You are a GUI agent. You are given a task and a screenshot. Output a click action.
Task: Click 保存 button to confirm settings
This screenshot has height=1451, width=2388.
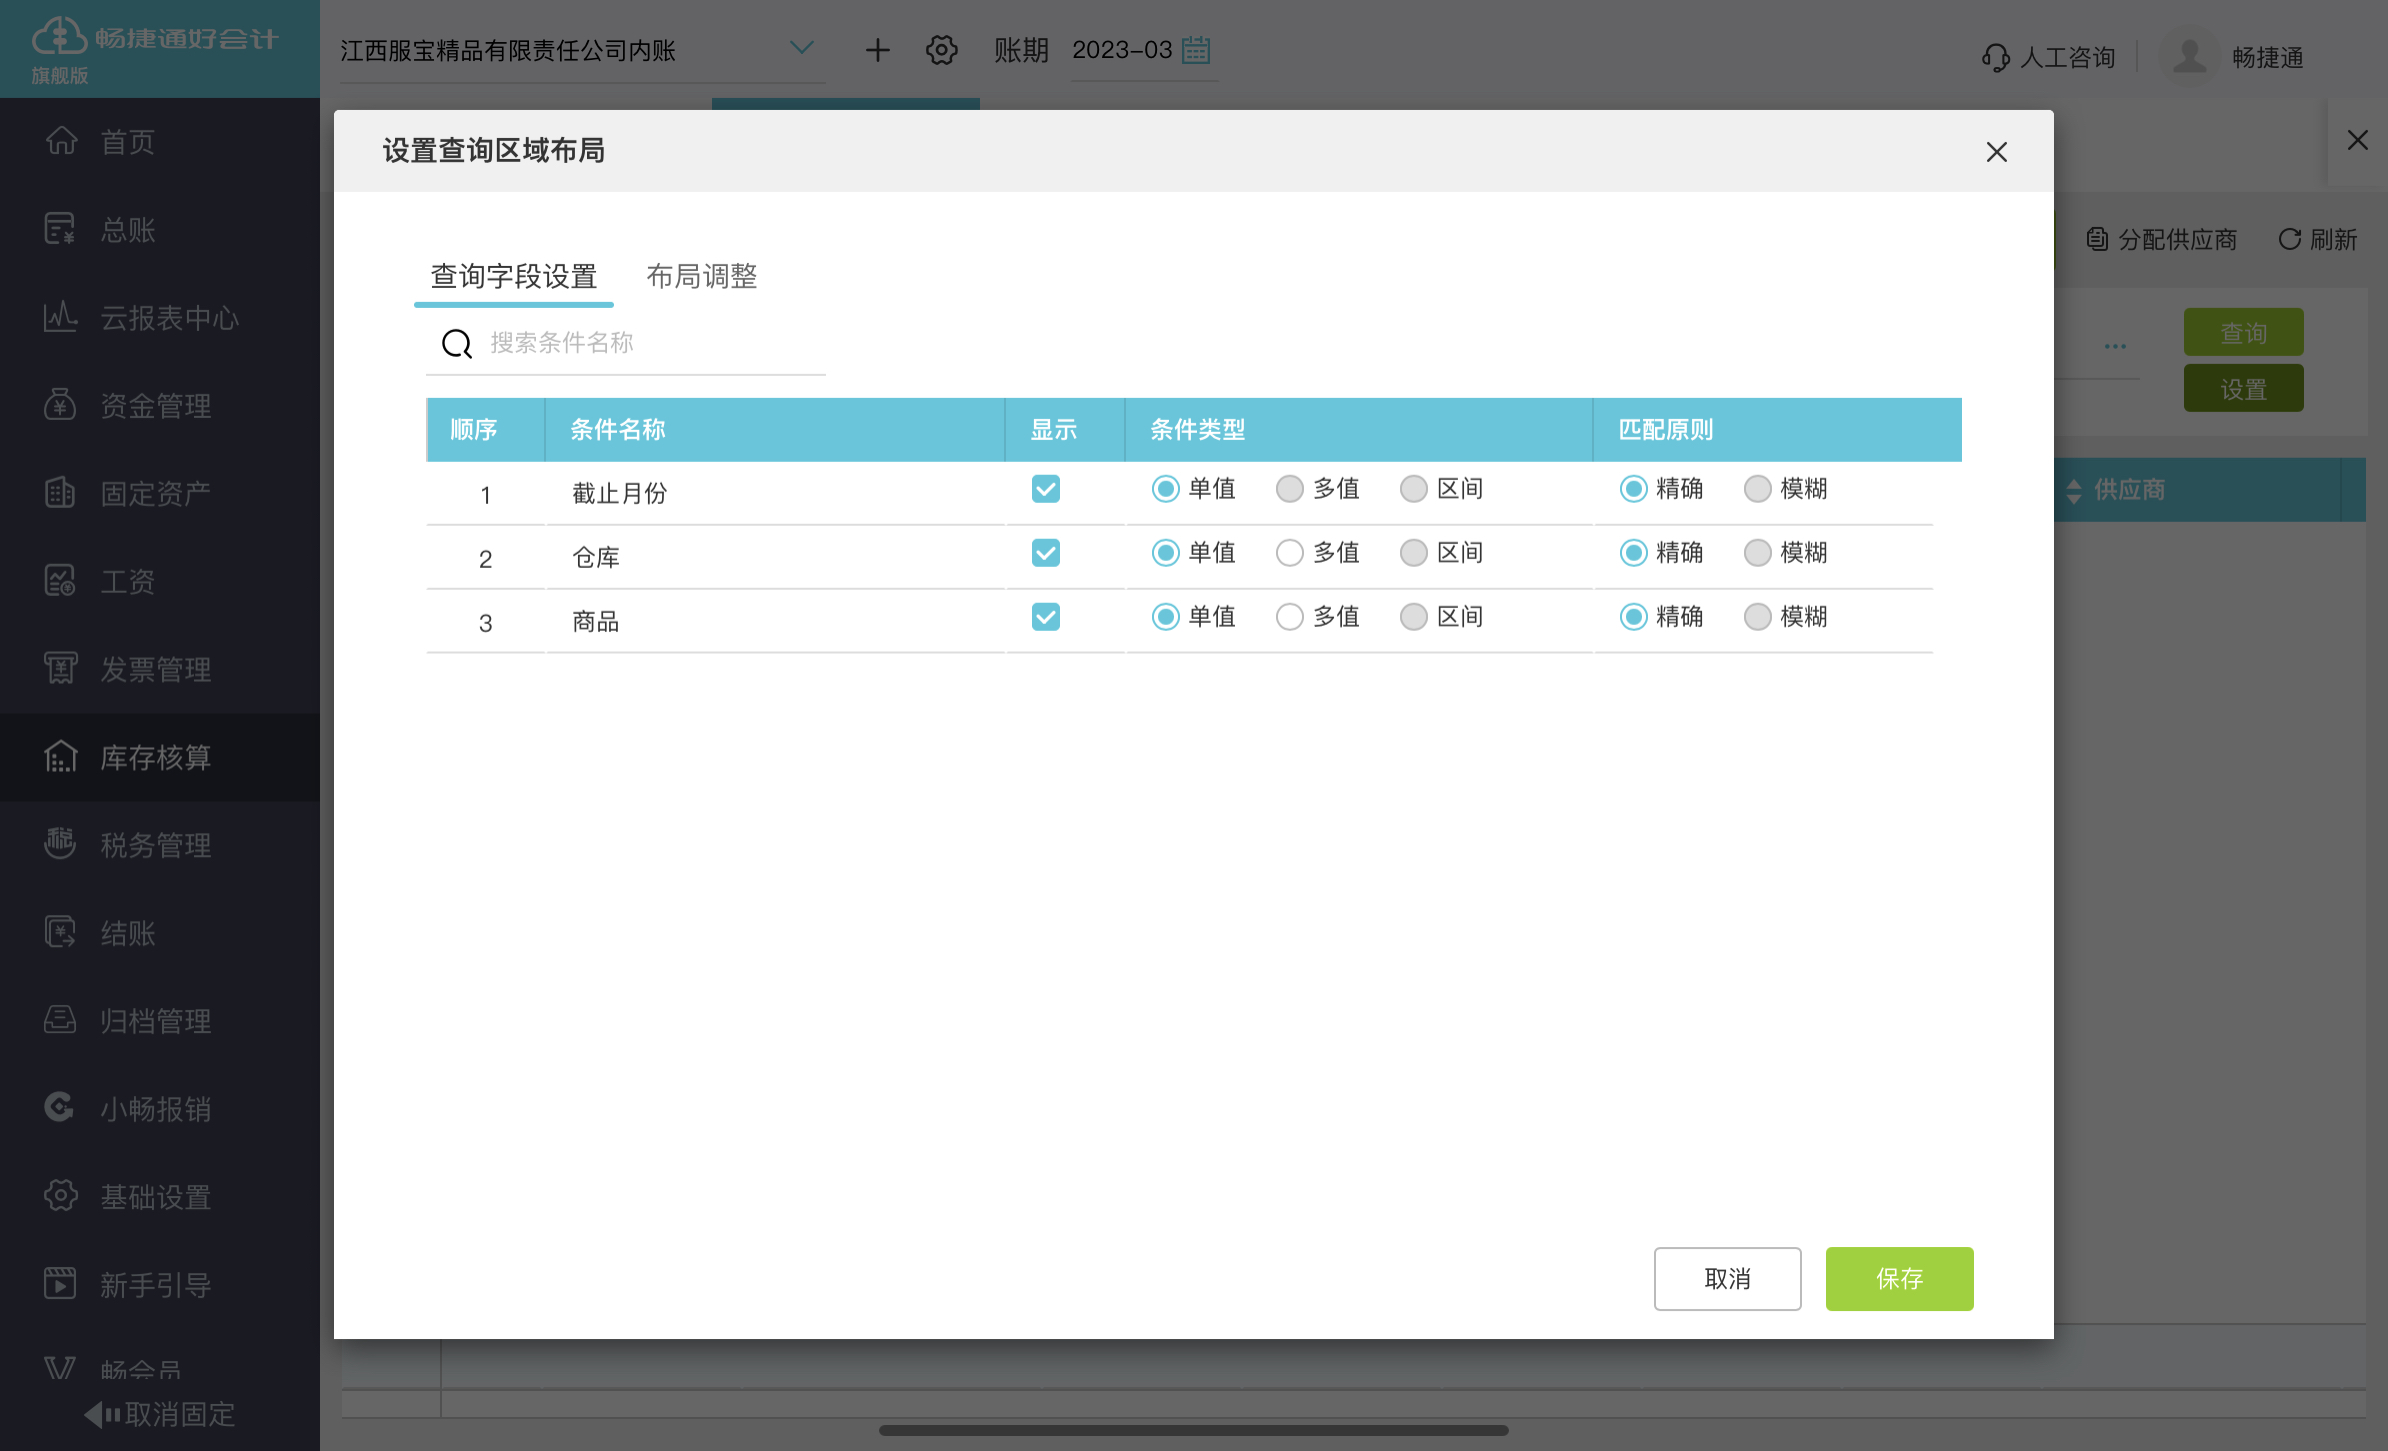[x=1898, y=1279]
